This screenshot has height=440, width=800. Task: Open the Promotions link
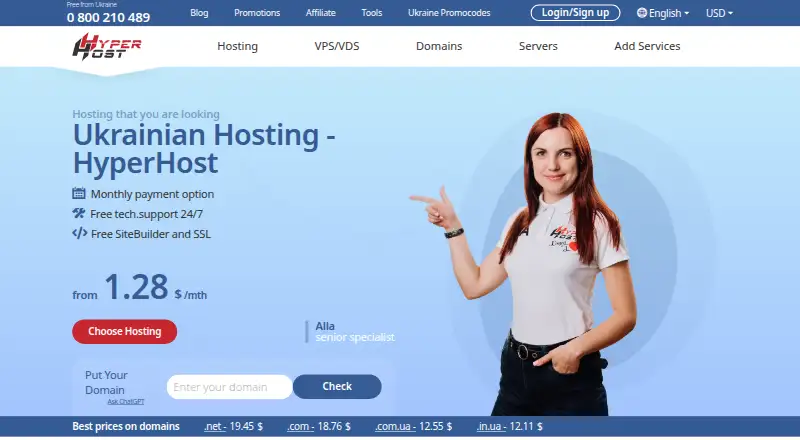pos(257,13)
